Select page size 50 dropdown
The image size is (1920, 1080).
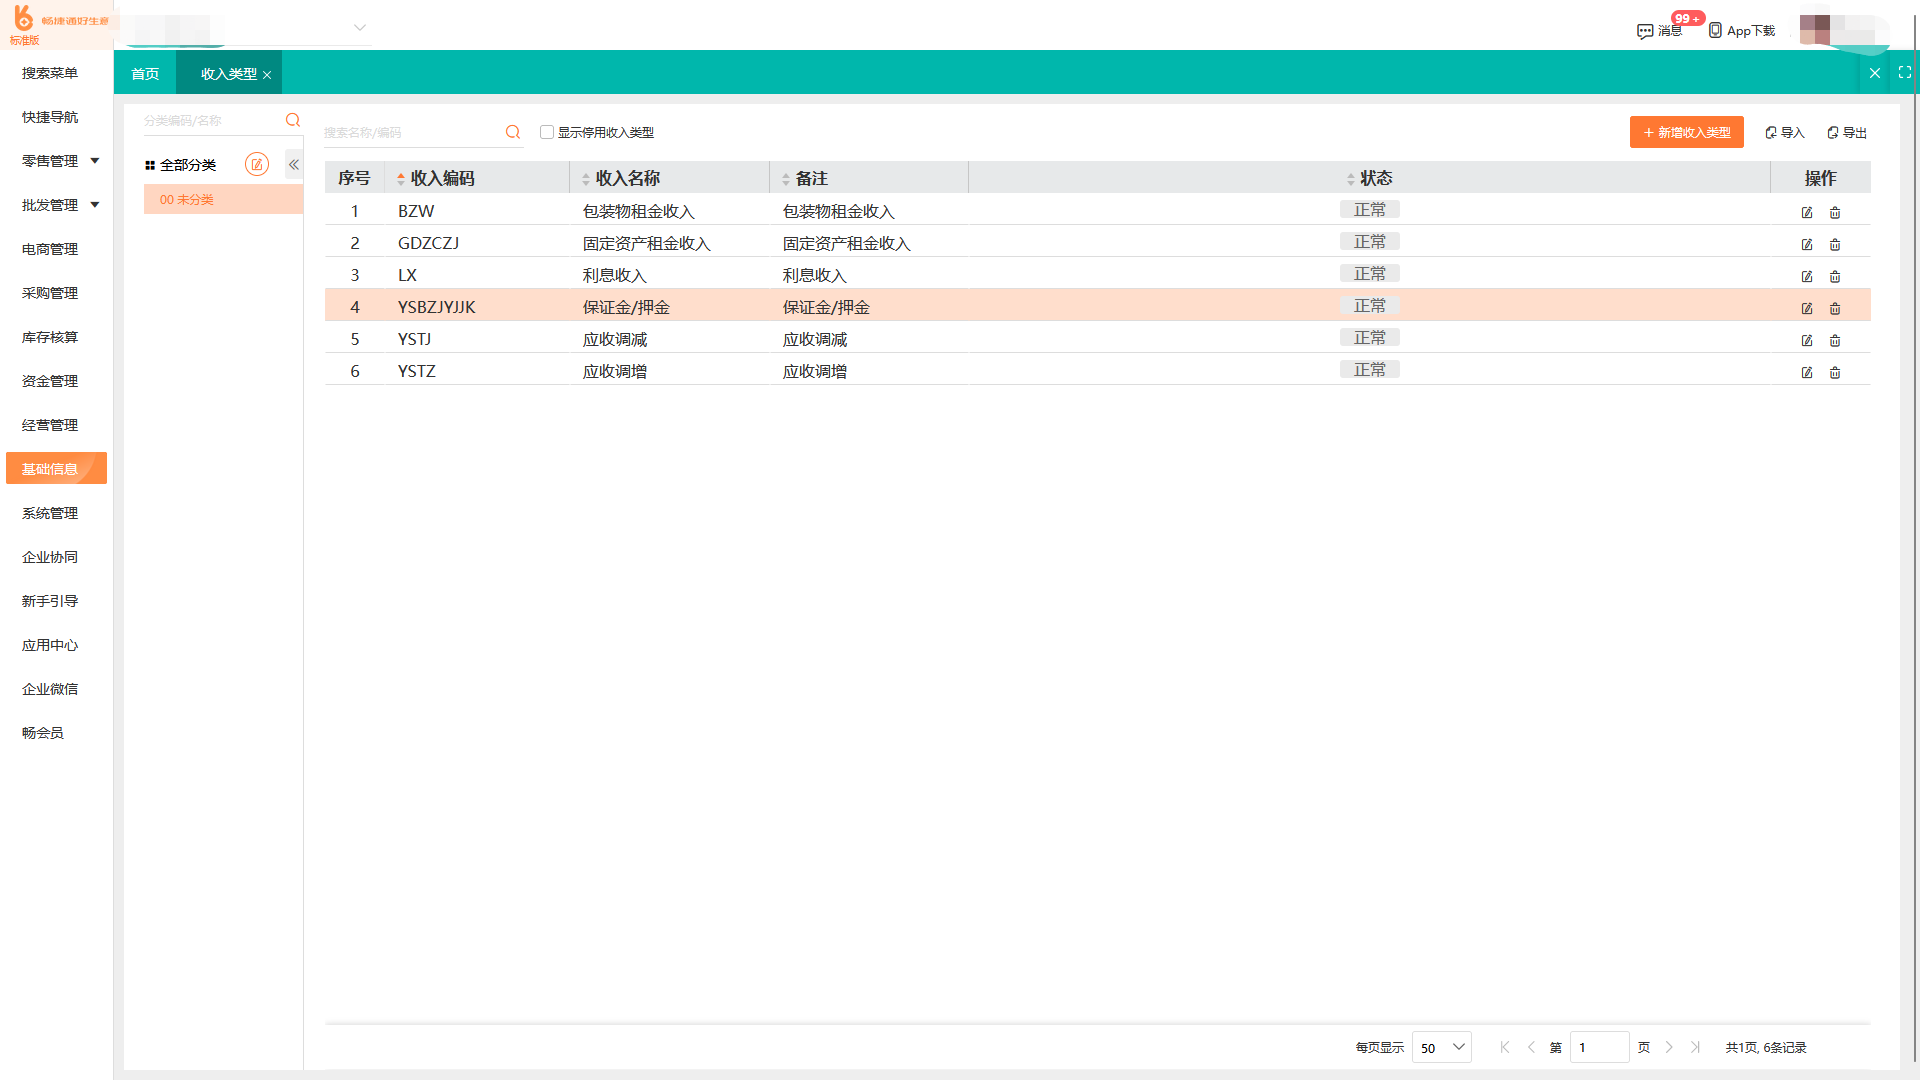(x=1440, y=1047)
